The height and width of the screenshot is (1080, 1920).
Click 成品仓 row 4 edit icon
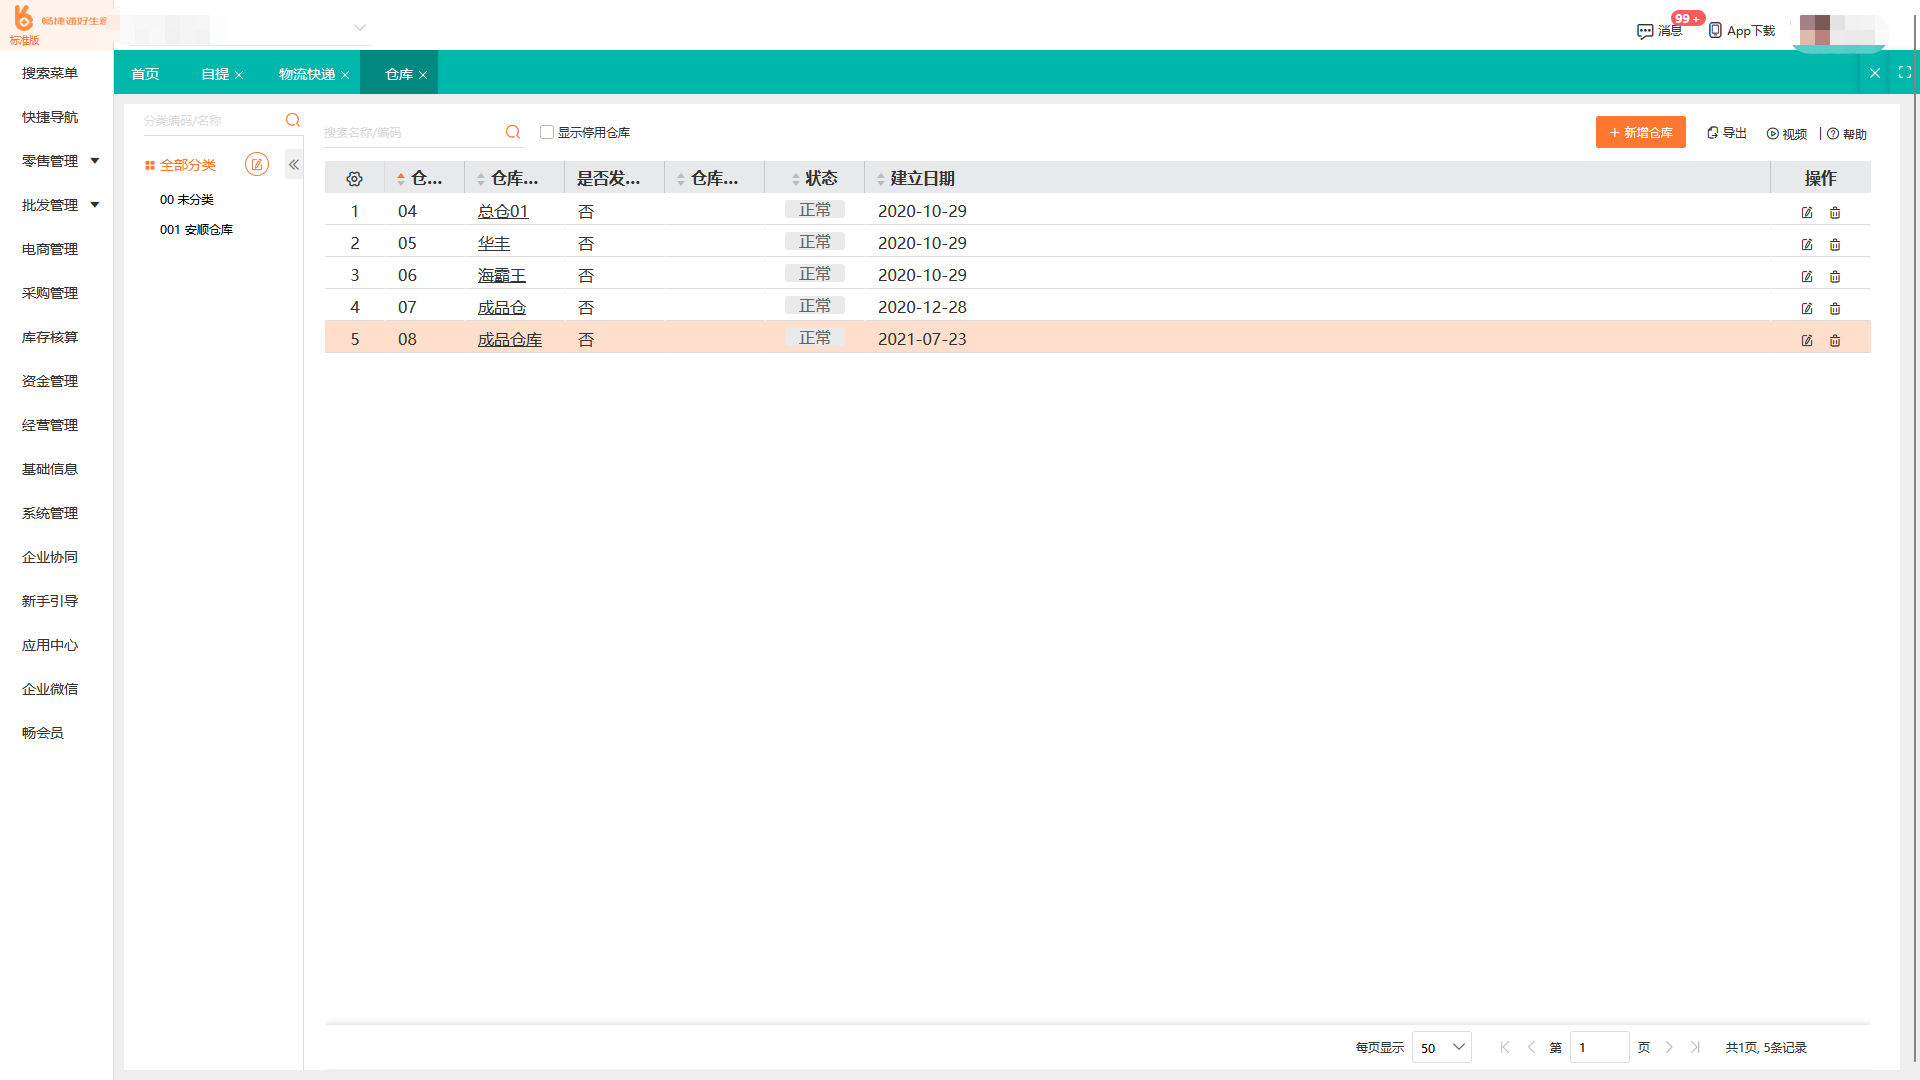pos(1807,307)
